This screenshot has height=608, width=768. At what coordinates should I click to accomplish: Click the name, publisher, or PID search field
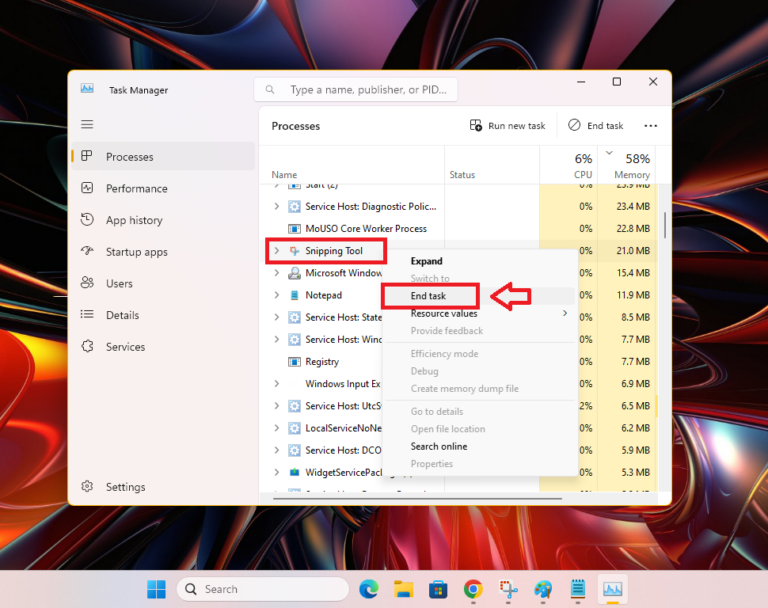pyautogui.click(x=356, y=90)
